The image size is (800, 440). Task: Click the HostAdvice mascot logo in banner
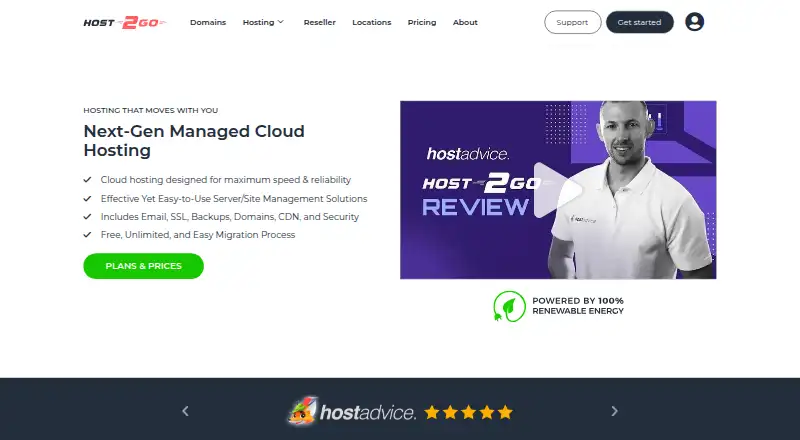(x=302, y=411)
